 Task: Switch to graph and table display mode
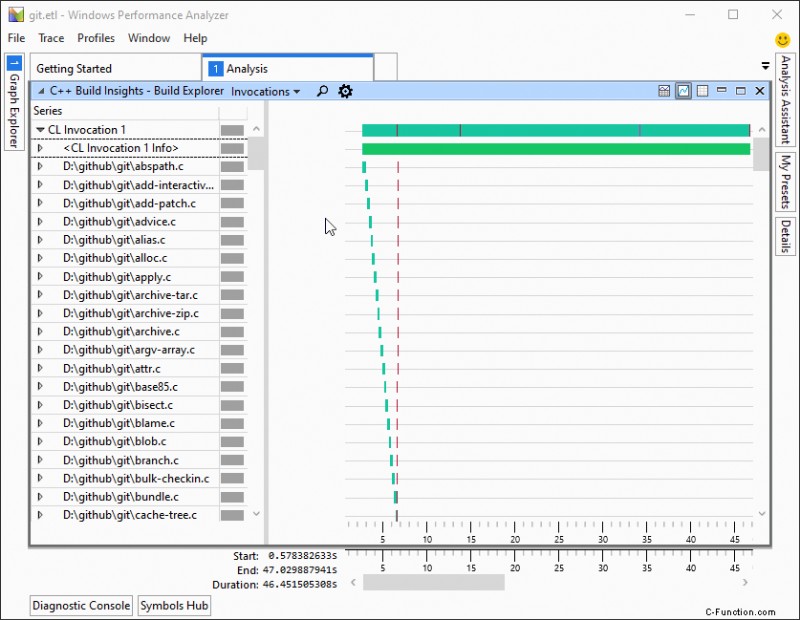[x=664, y=91]
